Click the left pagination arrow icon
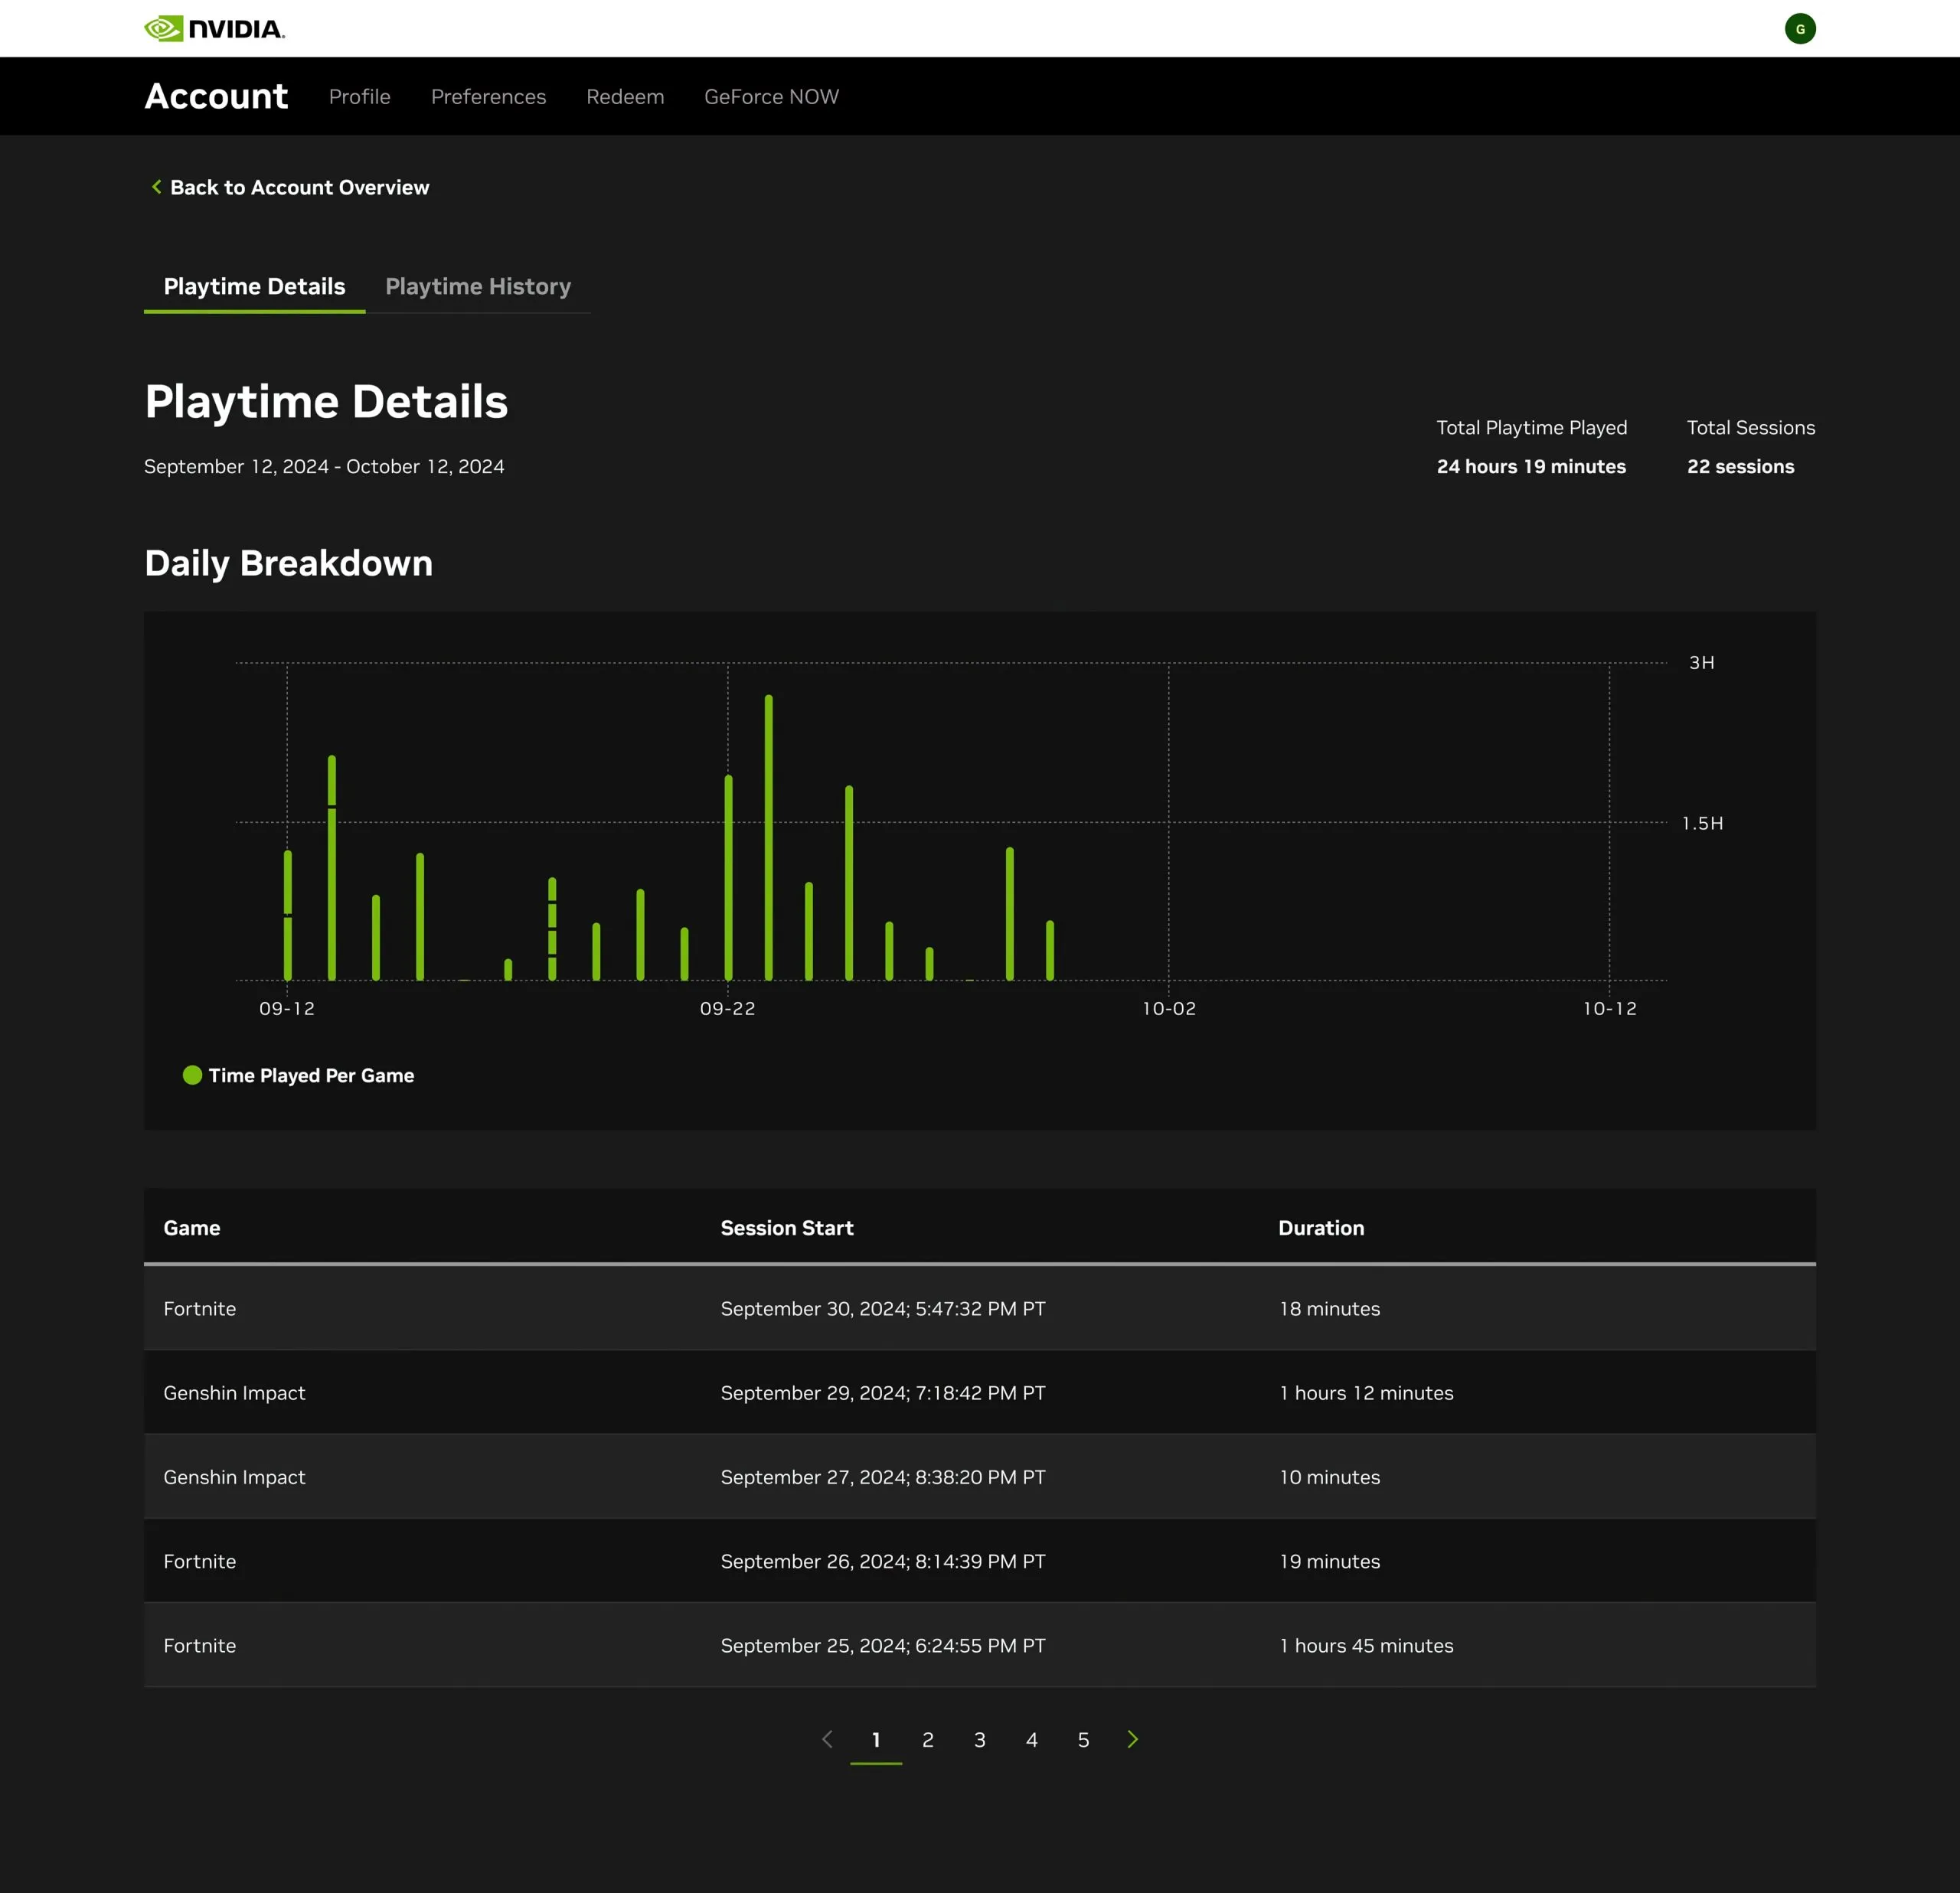 tap(825, 1739)
